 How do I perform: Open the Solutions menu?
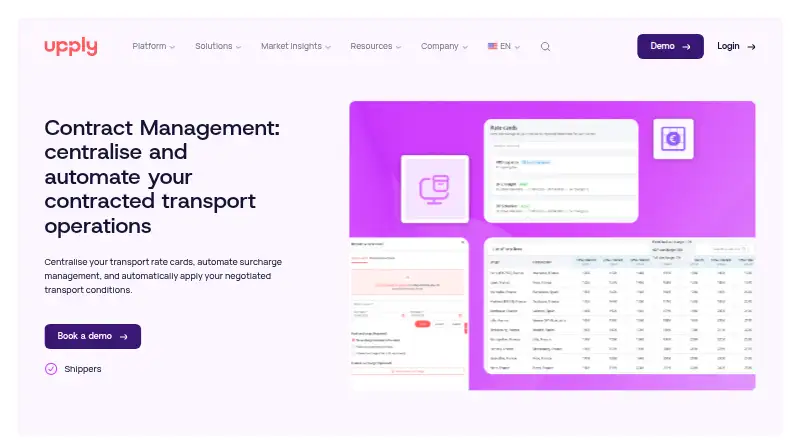tap(218, 46)
